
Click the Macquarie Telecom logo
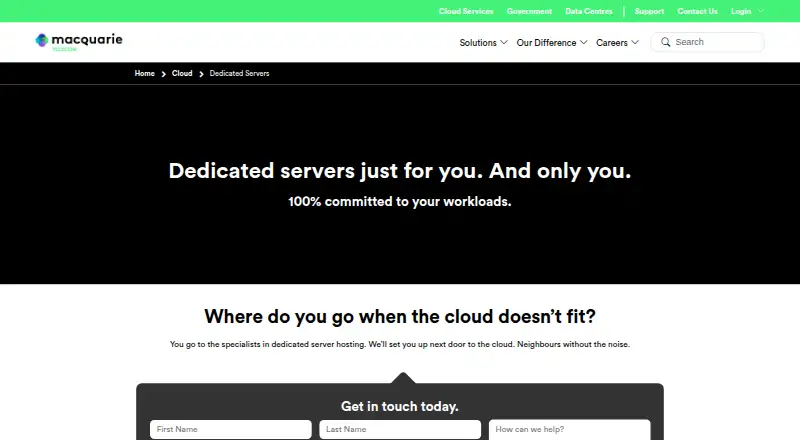79,42
